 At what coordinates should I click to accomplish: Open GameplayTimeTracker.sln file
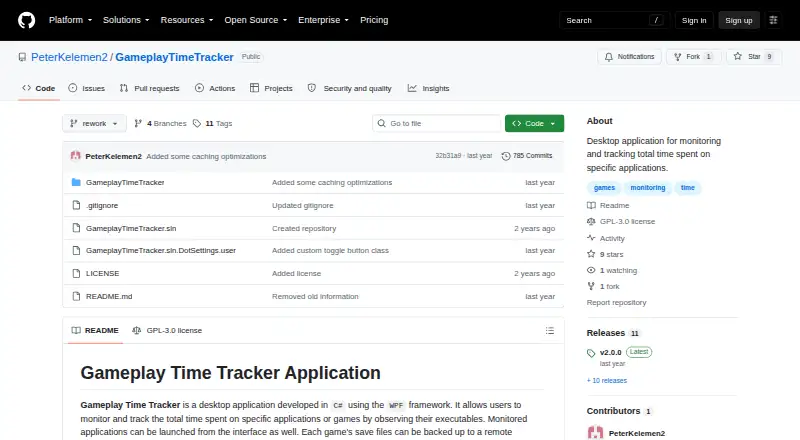point(131,228)
